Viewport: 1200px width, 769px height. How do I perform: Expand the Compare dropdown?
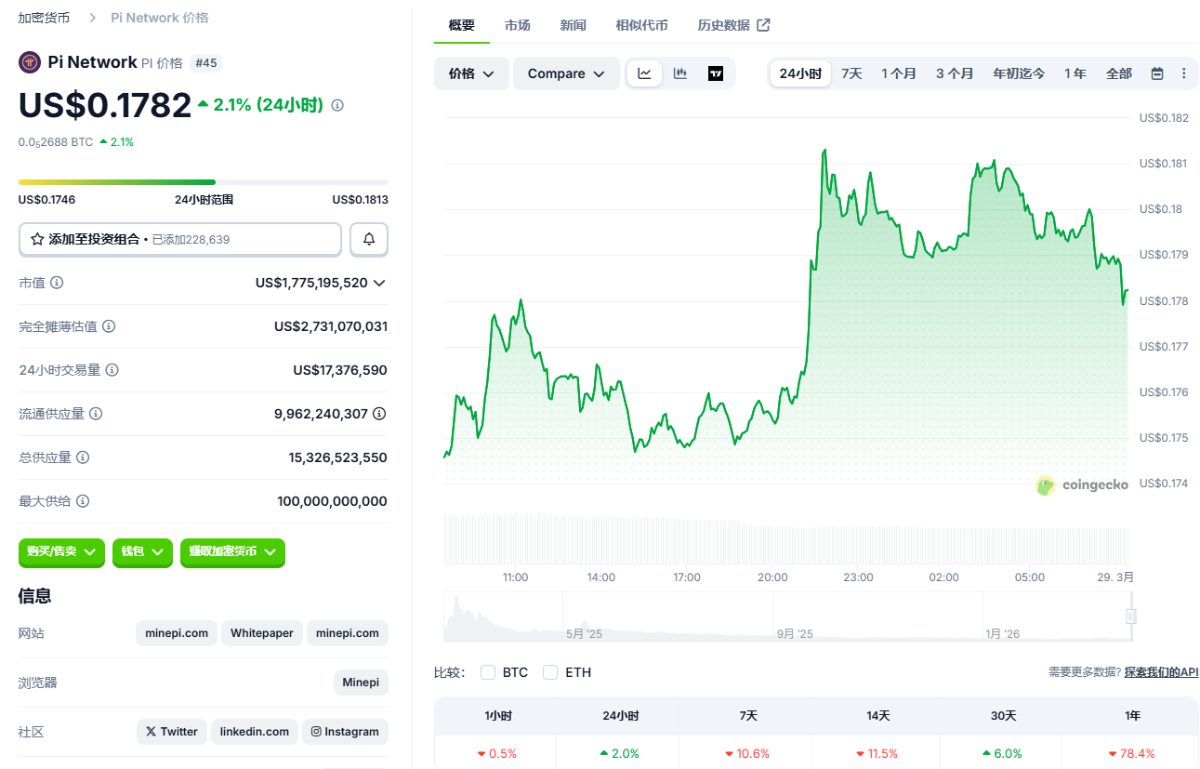[566, 74]
